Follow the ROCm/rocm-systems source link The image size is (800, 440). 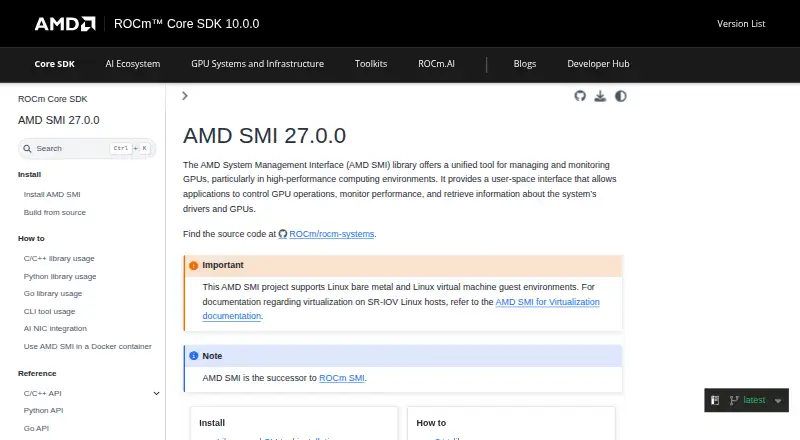(332, 234)
